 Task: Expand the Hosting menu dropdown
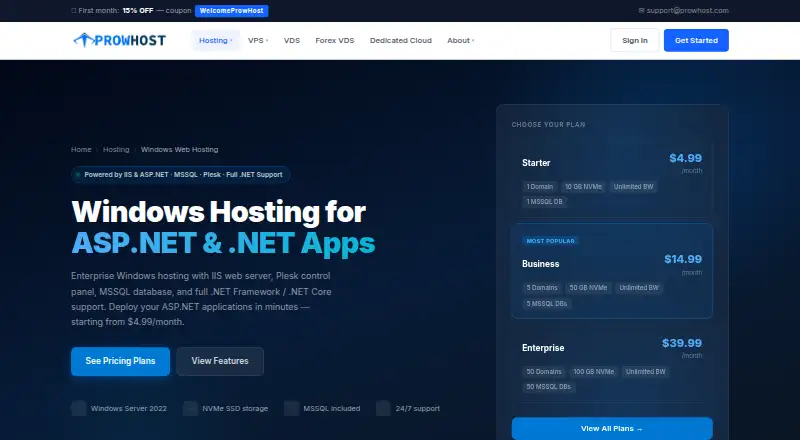pyautogui.click(x=216, y=40)
